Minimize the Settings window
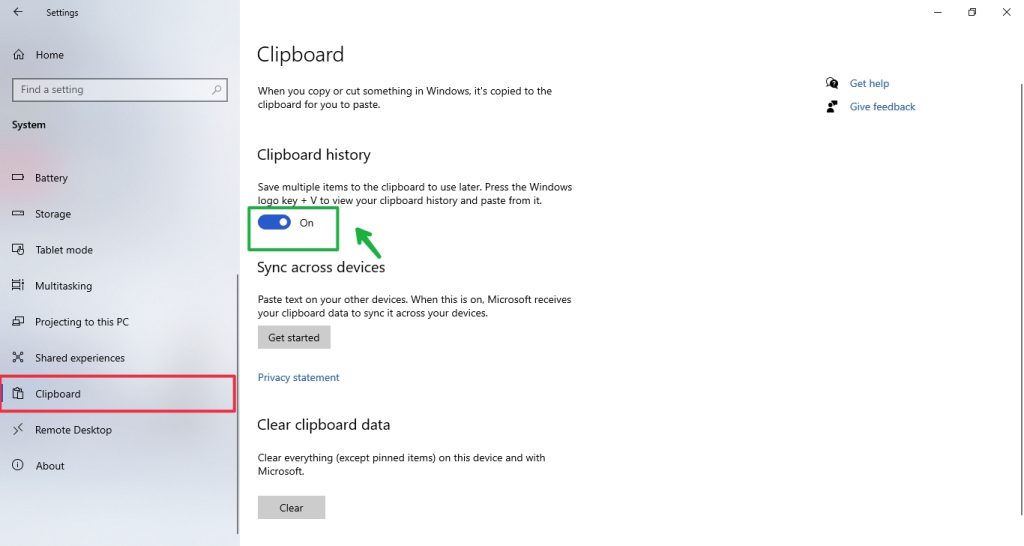The image size is (1024, 546). [938, 12]
